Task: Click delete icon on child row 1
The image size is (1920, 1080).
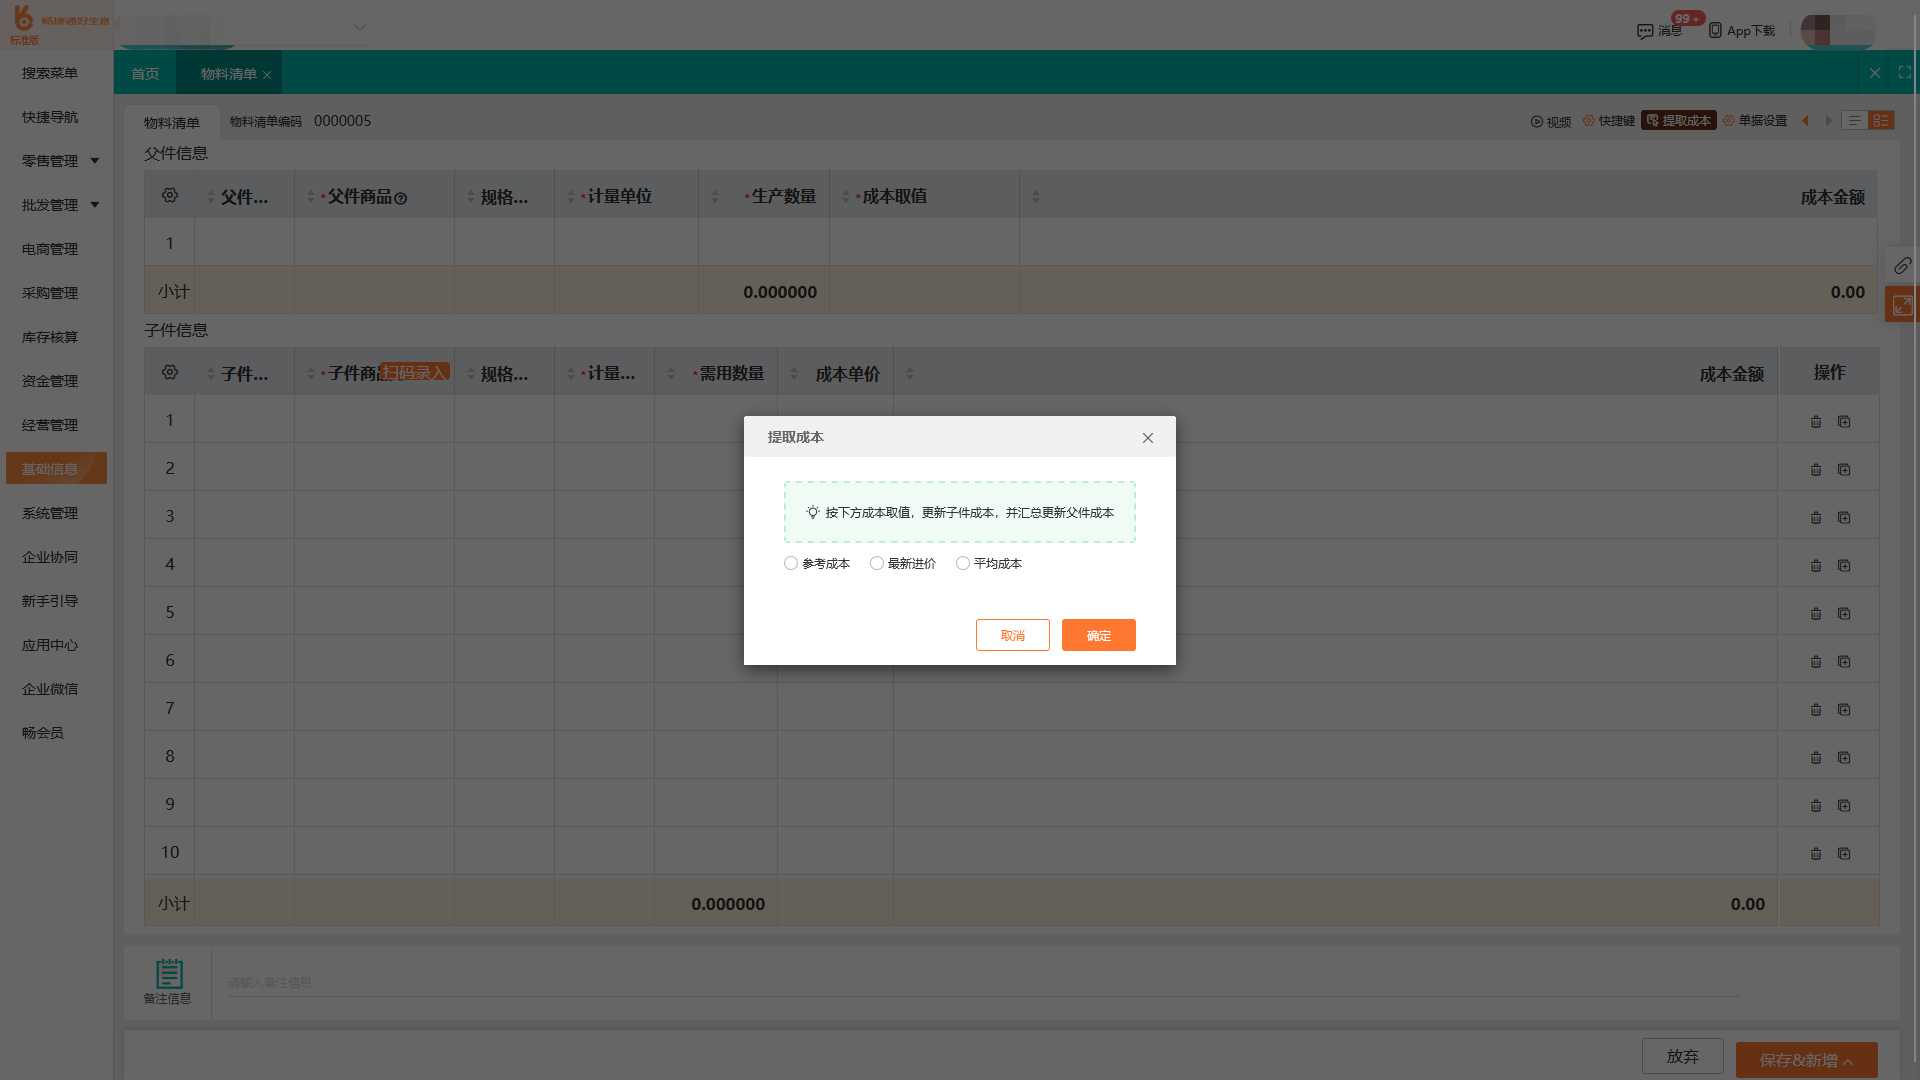Action: [x=1816, y=421]
